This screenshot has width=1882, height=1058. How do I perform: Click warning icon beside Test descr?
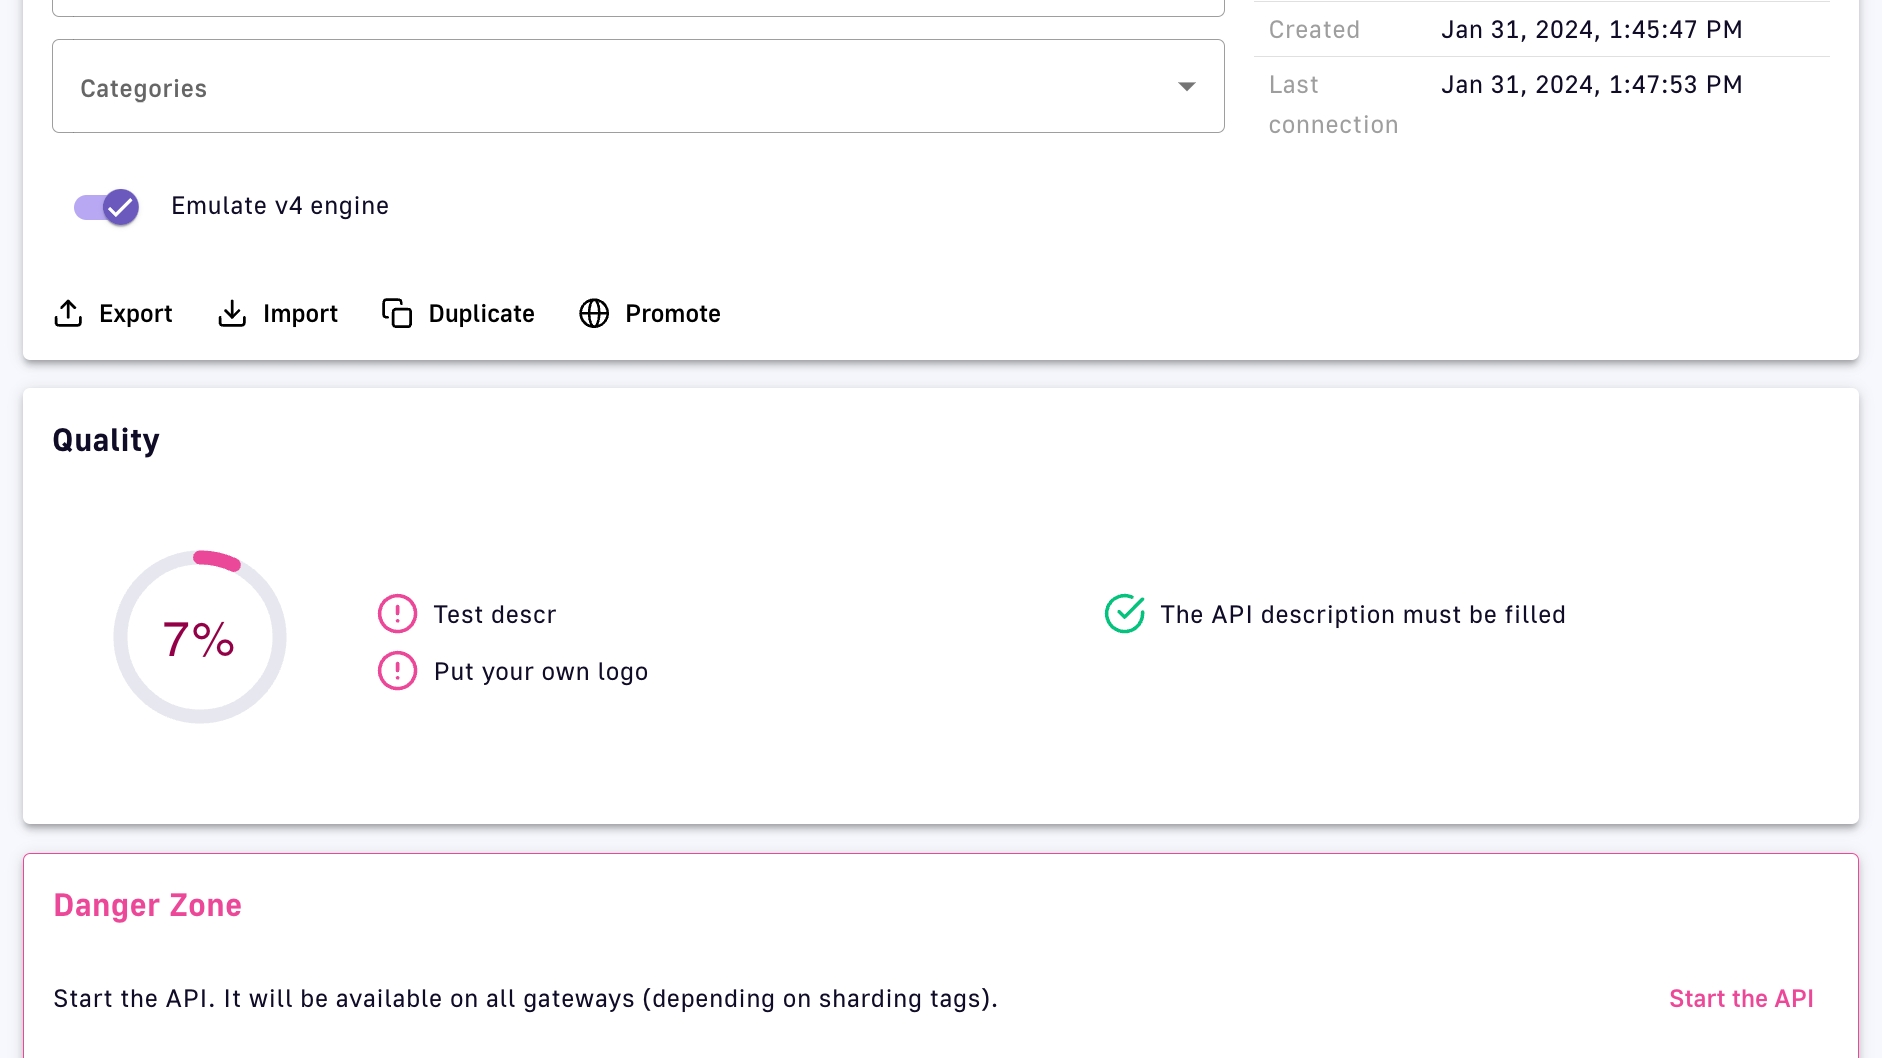397,614
